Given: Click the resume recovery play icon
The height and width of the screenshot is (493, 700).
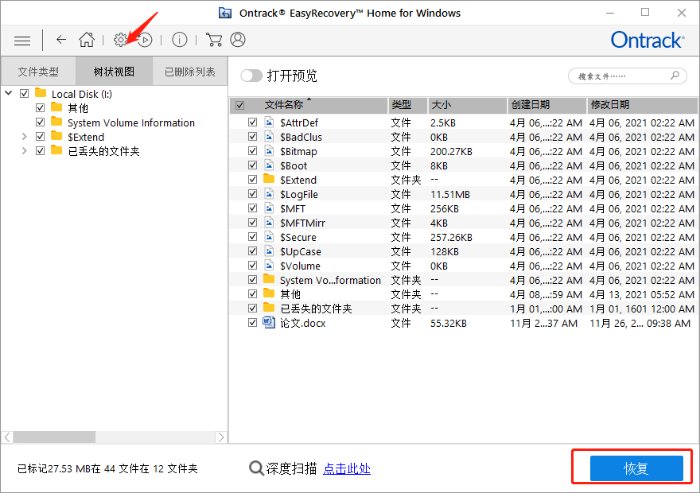Looking at the screenshot, I should point(146,40).
